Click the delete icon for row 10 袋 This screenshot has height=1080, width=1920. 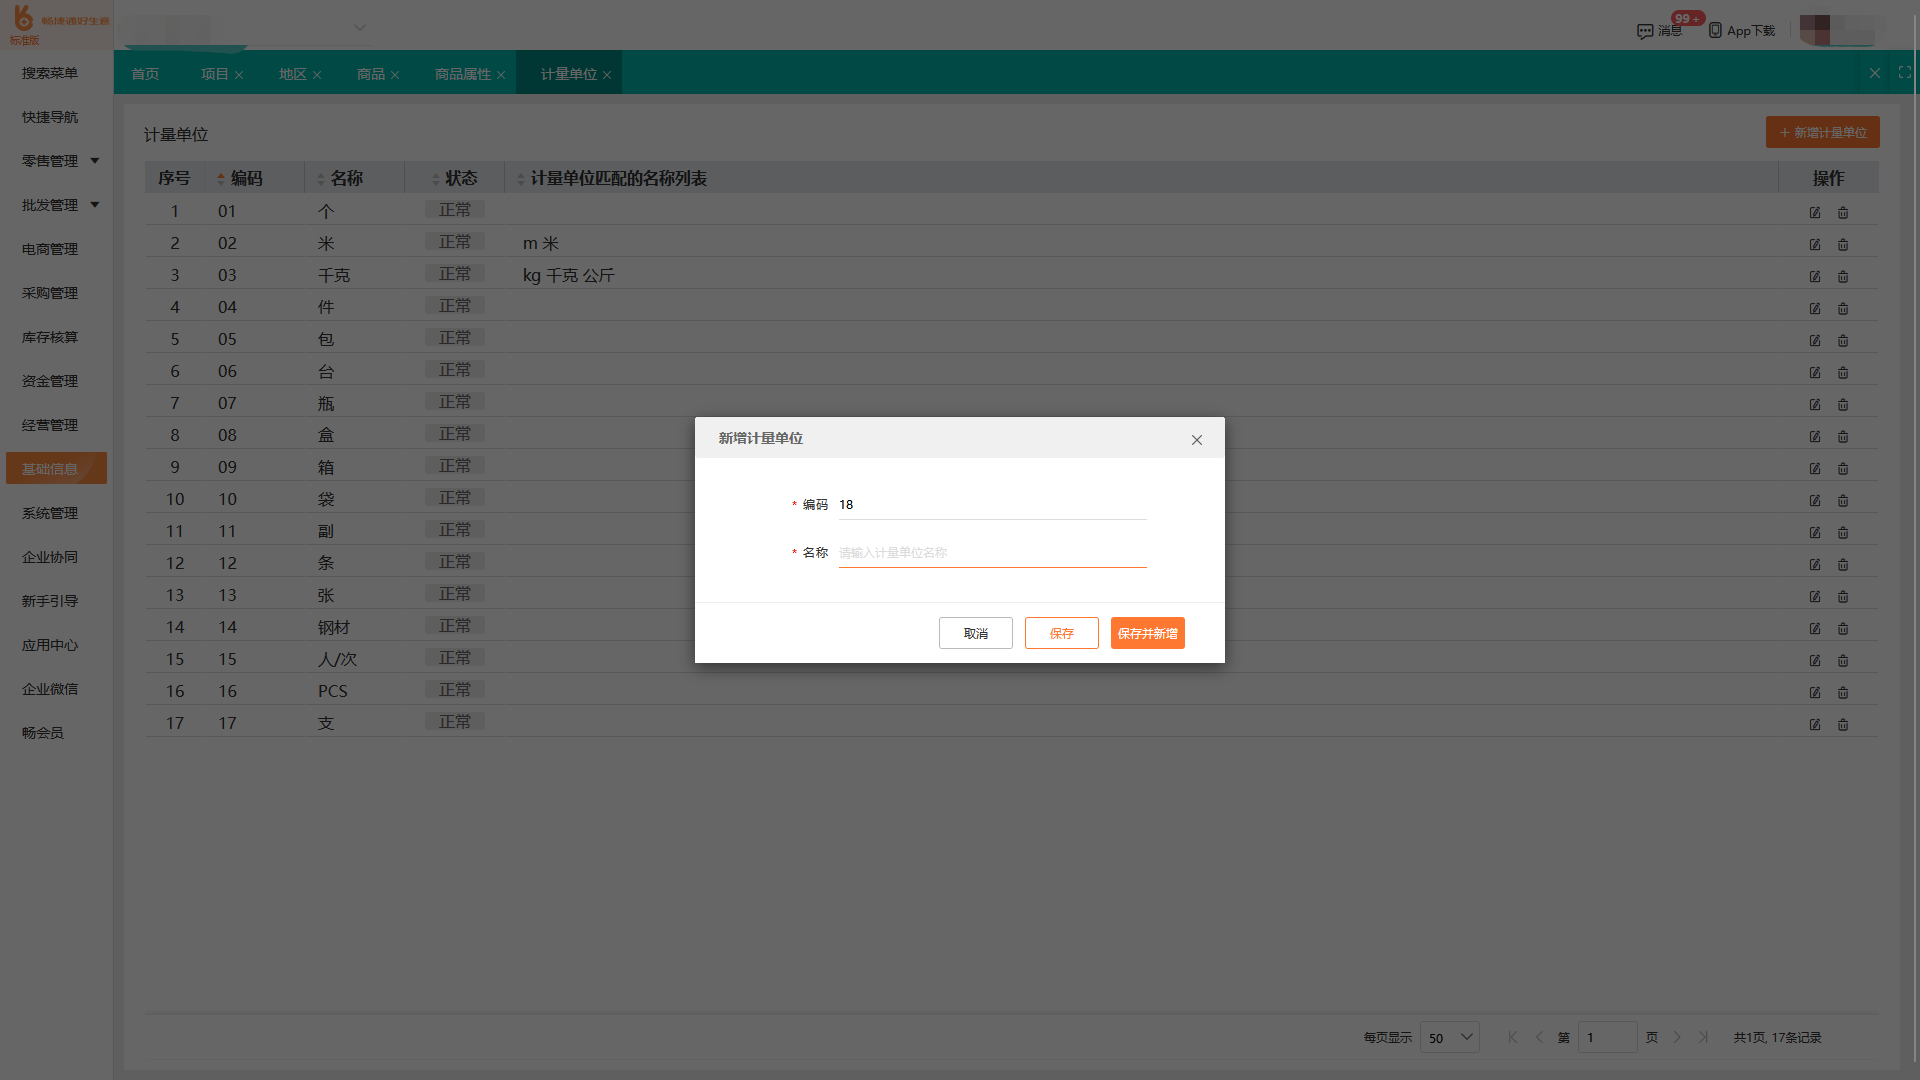click(1844, 500)
